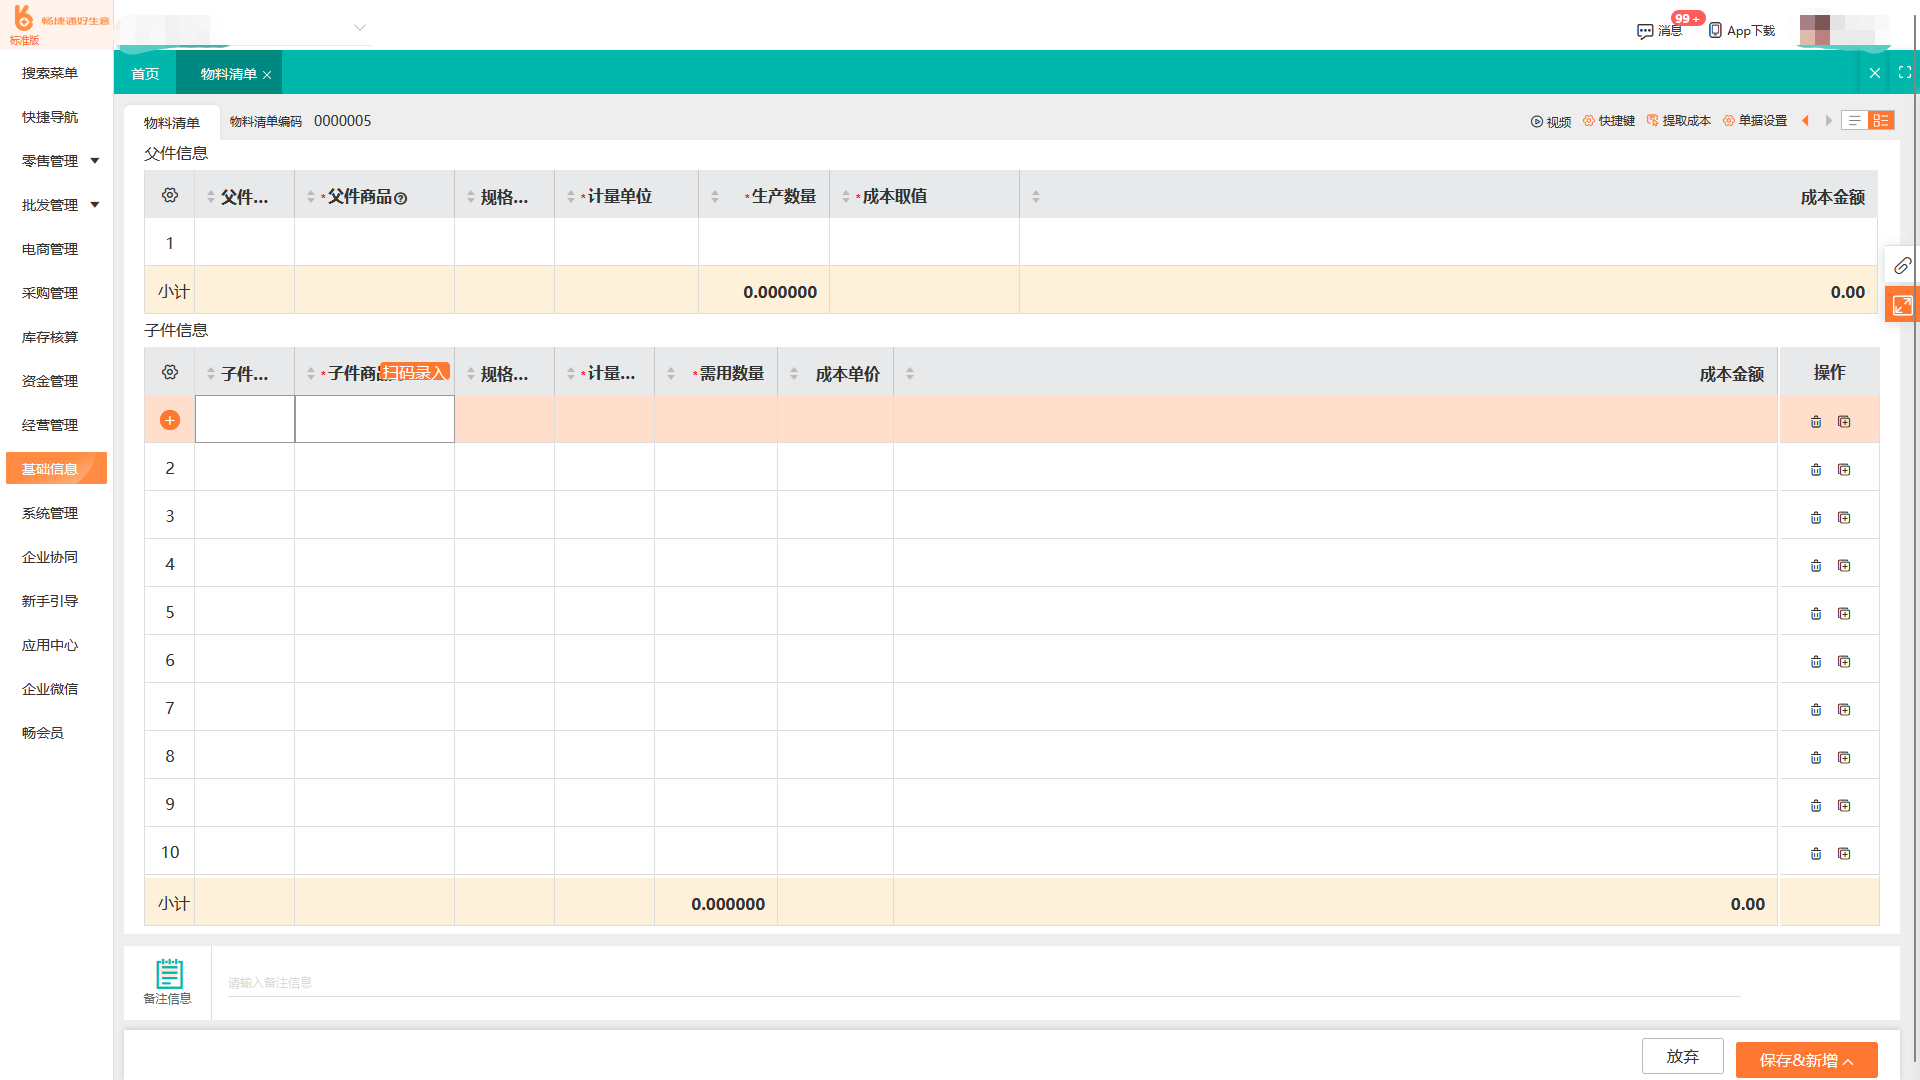Click delete icon on row 2 子件
Image resolution: width=1920 pixels, height=1080 pixels.
tap(1816, 469)
